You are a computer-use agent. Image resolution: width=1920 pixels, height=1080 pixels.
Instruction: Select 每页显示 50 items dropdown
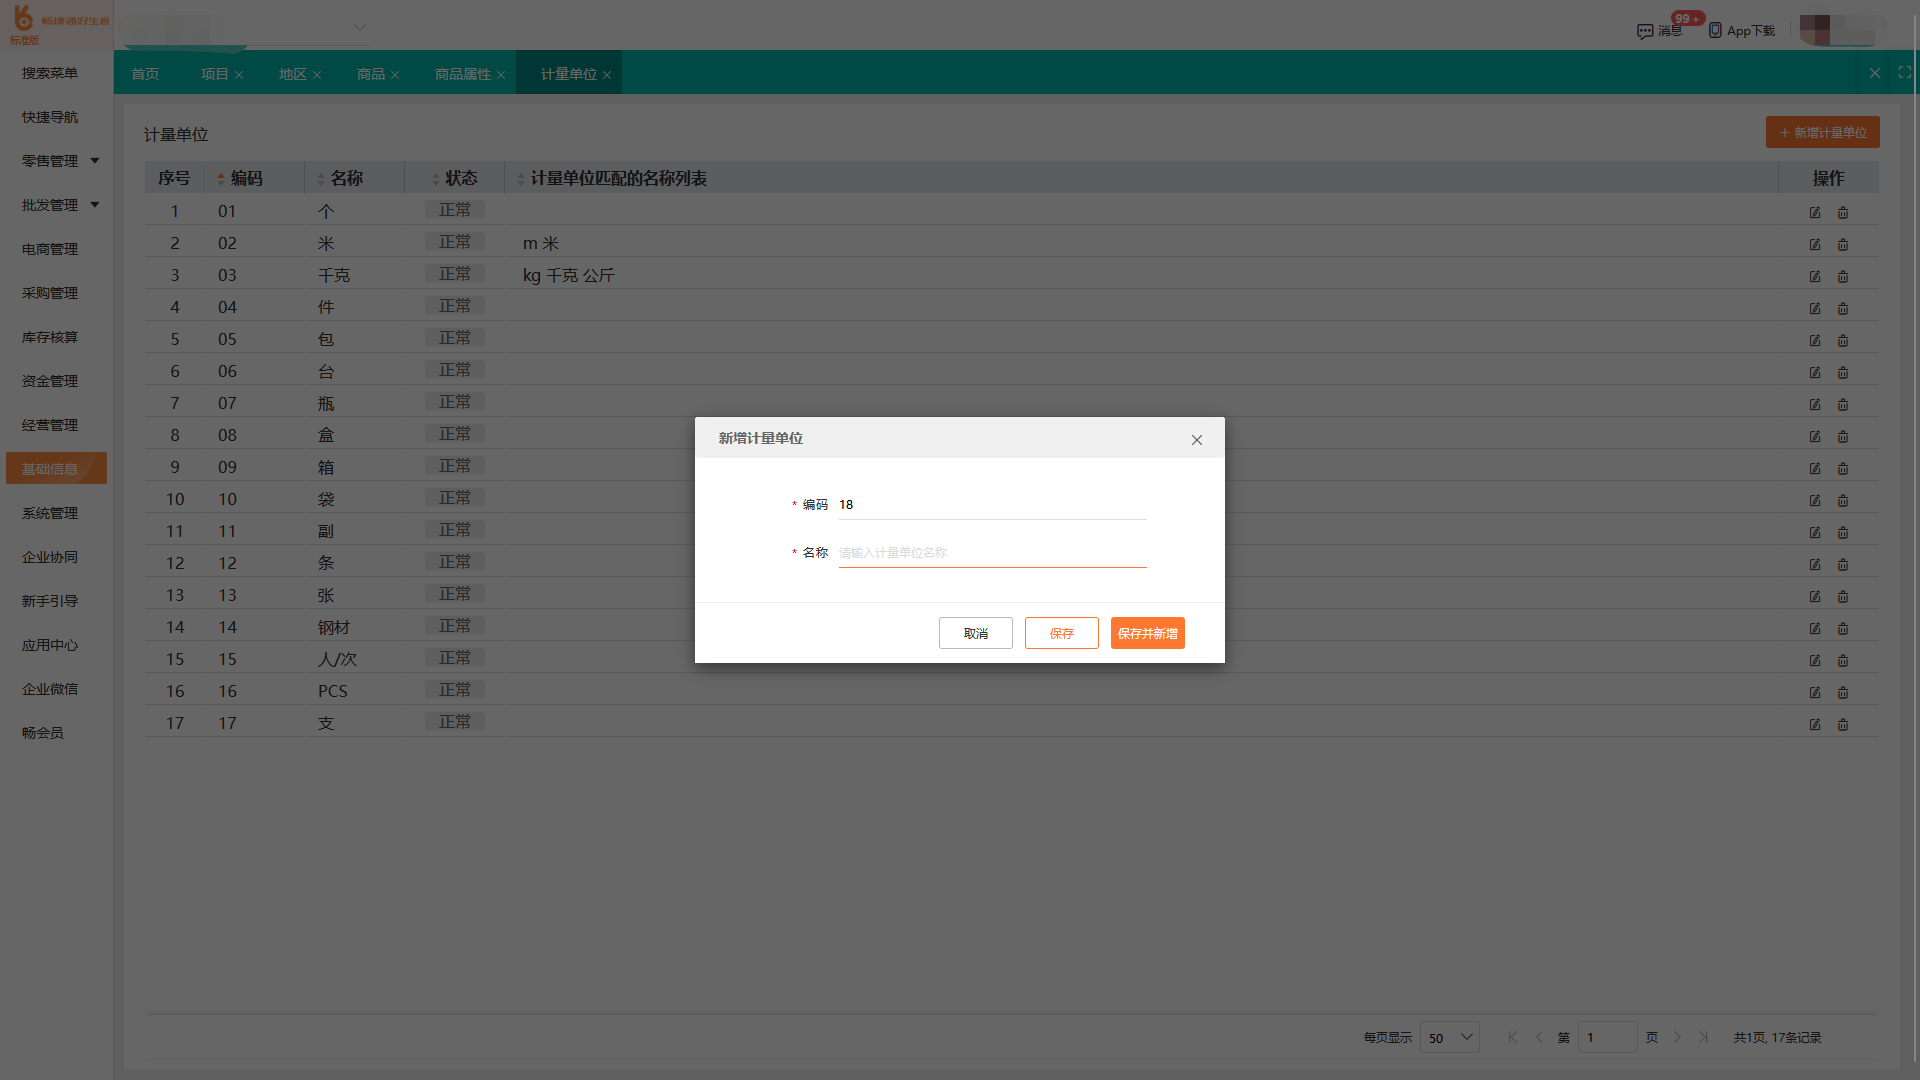tap(1449, 1036)
